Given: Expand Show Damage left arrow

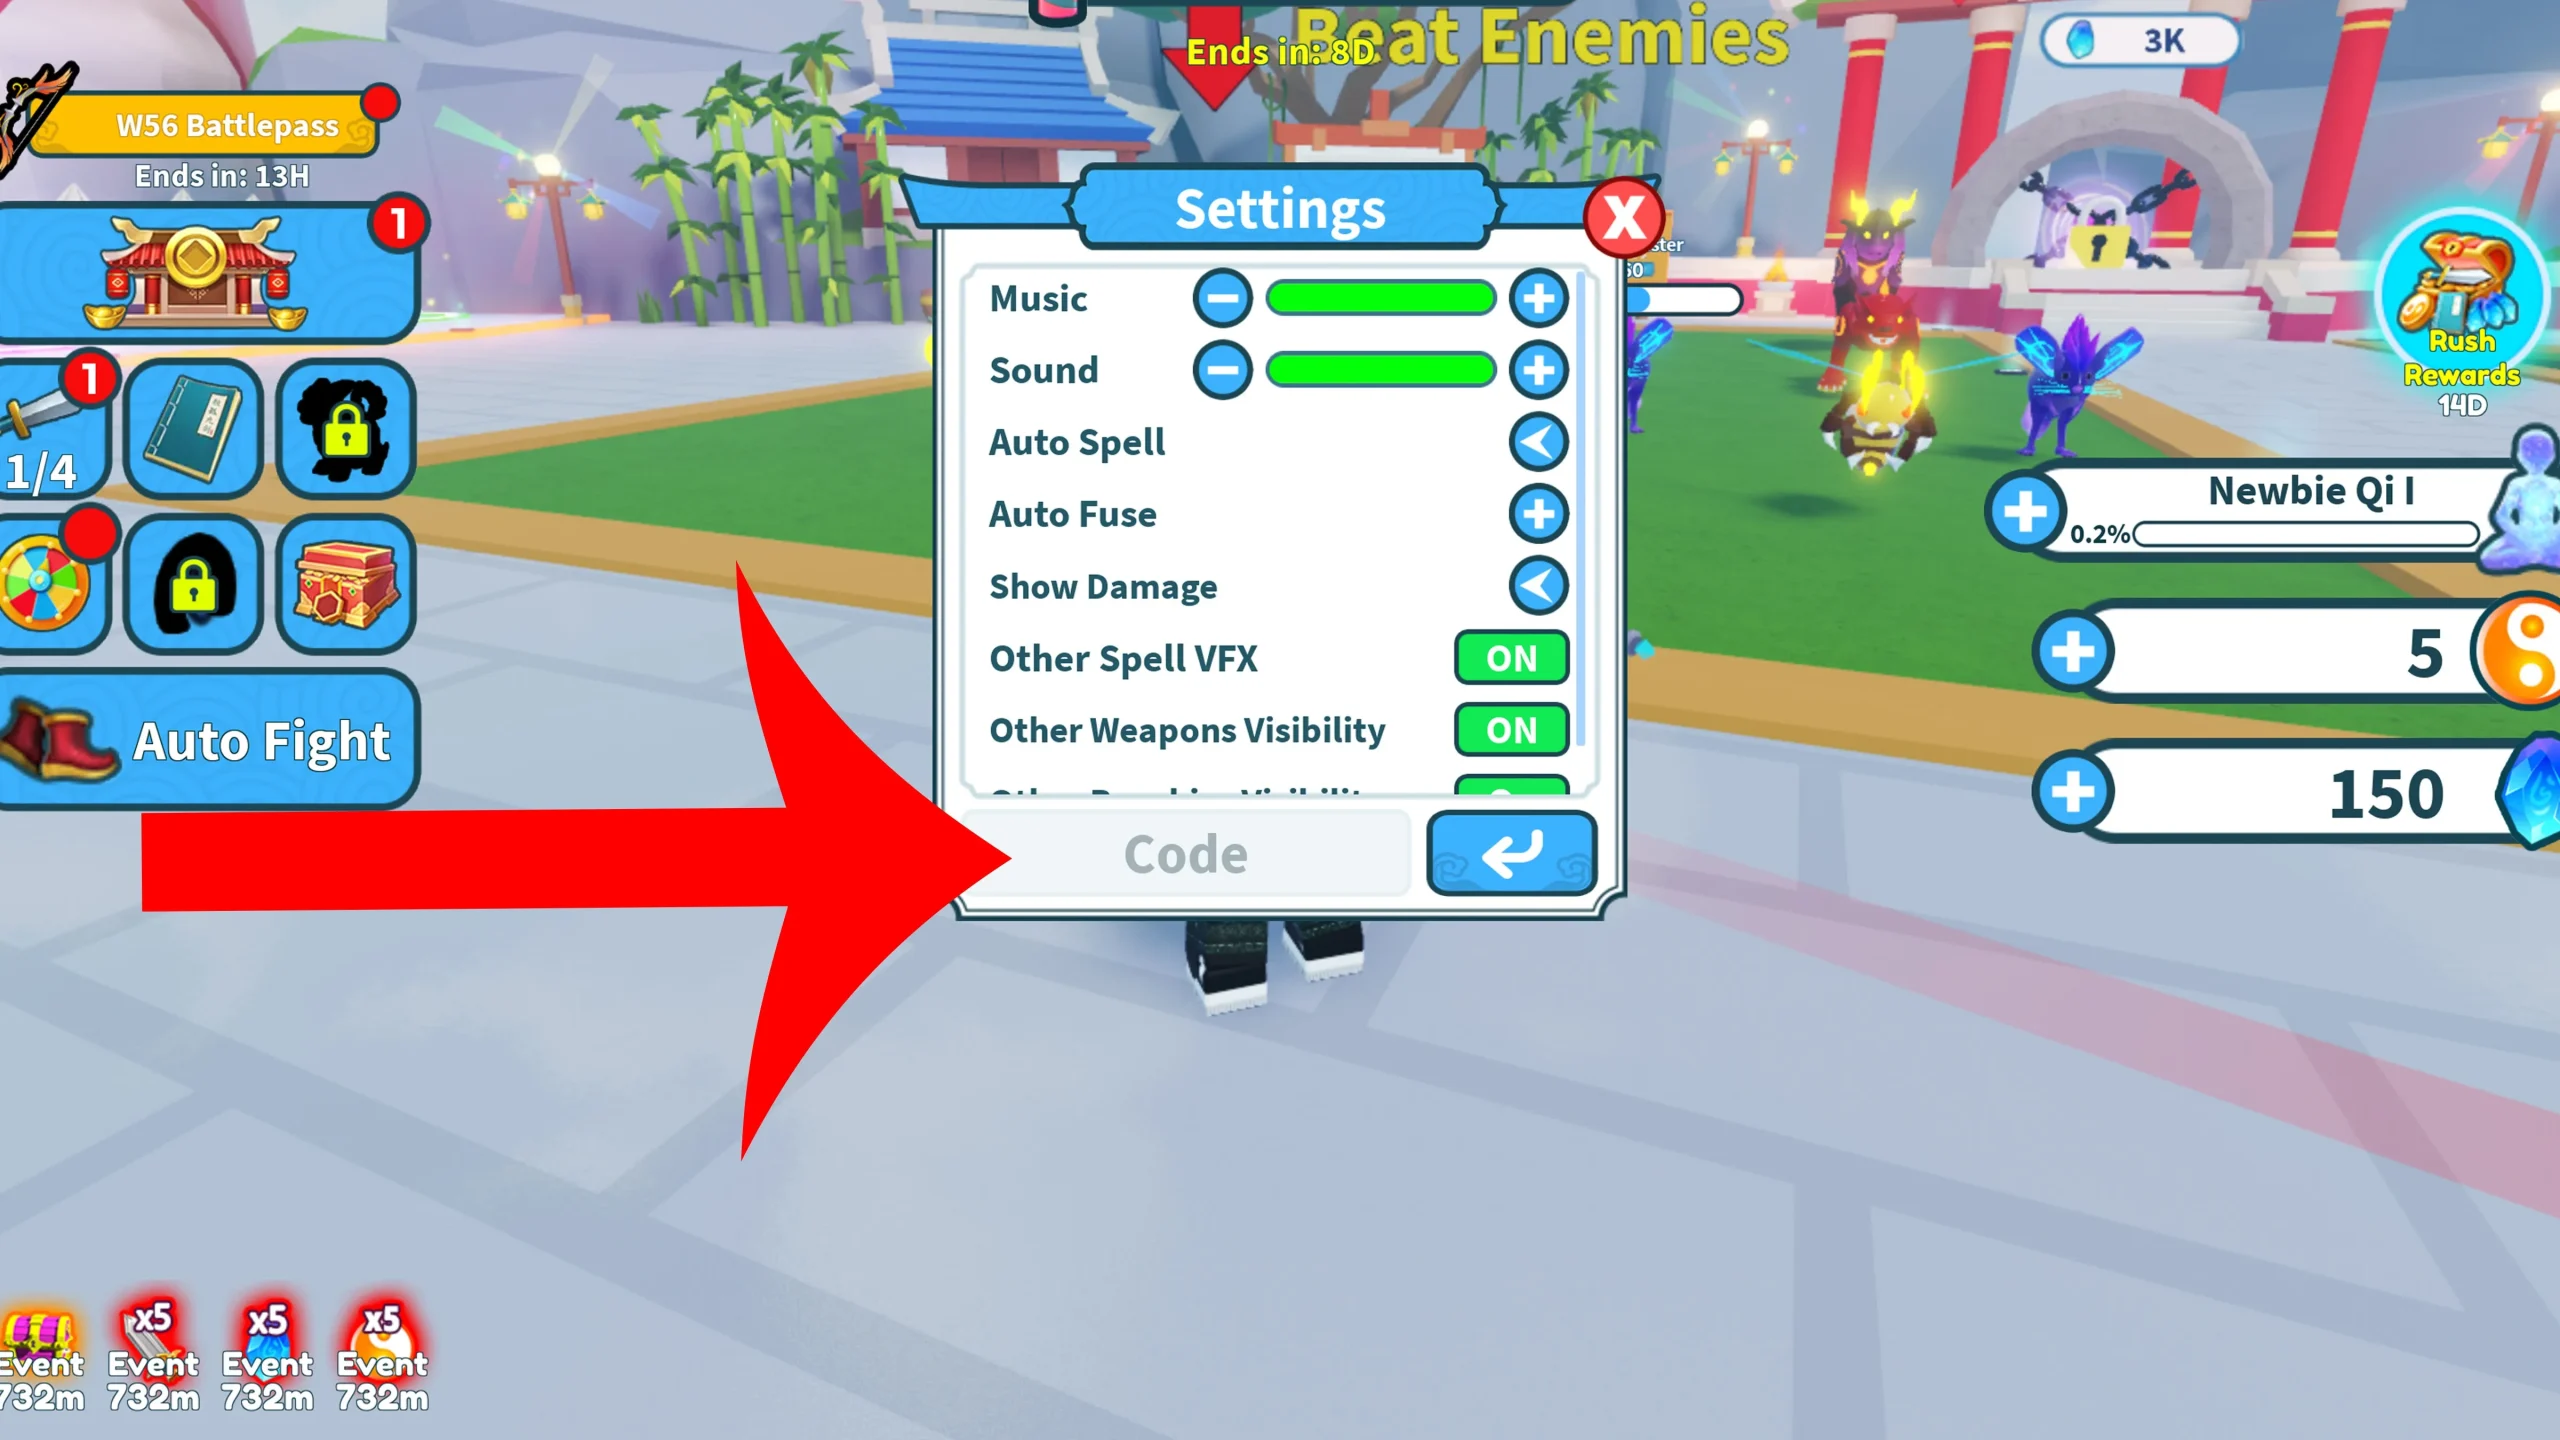Looking at the screenshot, I should 1537,585.
